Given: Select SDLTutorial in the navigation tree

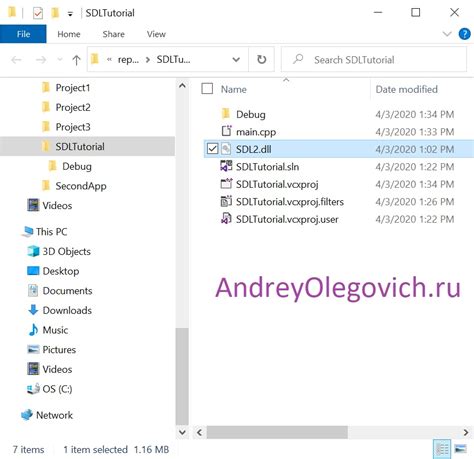Looking at the screenshot, I should point(87,146).
